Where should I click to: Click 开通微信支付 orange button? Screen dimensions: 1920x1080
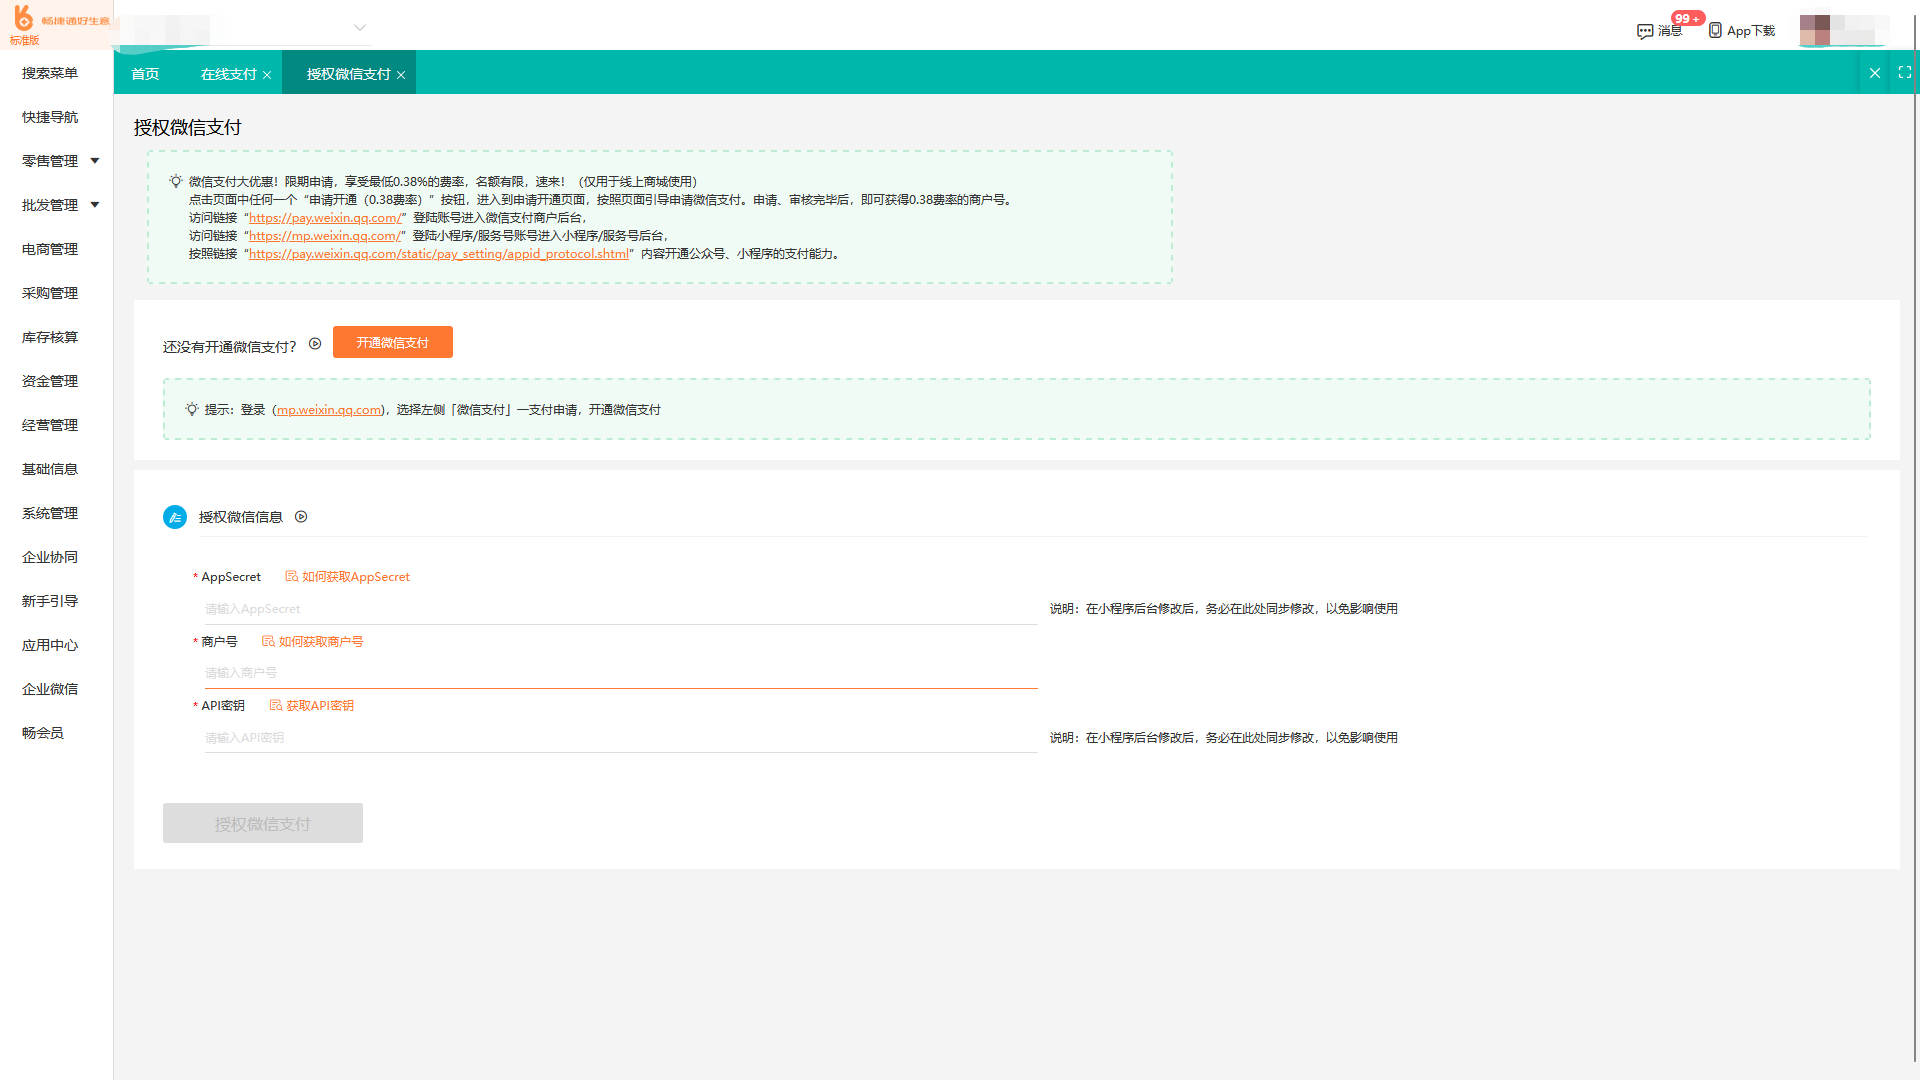[x=393, y=342]
